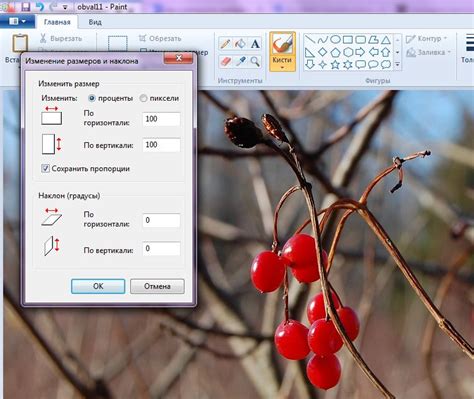Expand the Контур outline dropdown
This screenshot has height=399, width=474.
(x=426, y=39)
